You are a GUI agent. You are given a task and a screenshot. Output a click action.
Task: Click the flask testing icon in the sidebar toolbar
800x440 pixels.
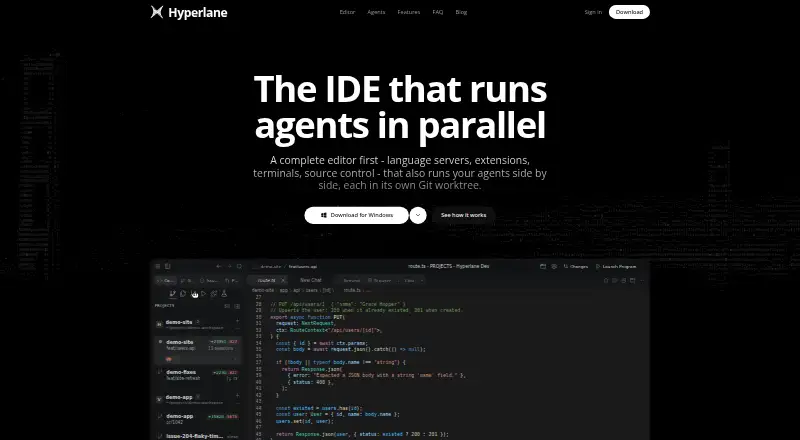tap(224, 294)
